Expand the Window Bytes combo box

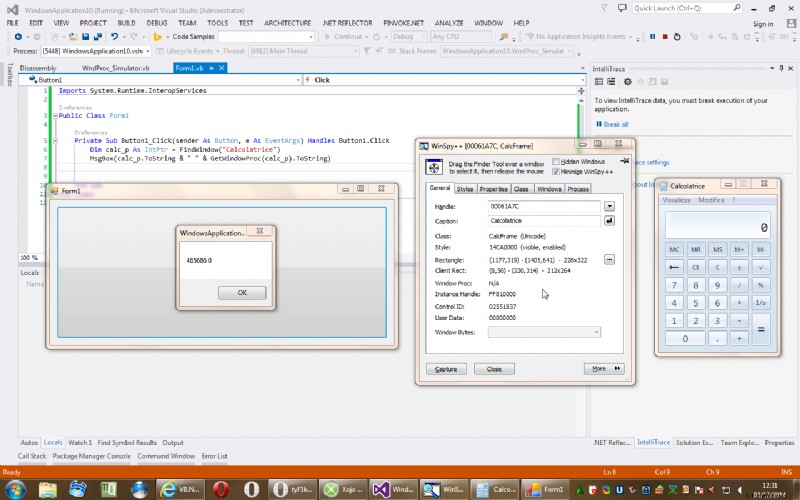(x=595, y=332)
